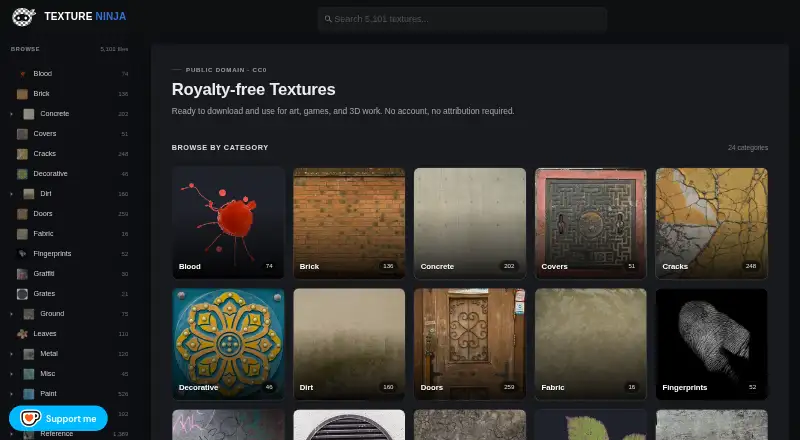Expand the Metal category arrow in the sidebar
The width and height of the screenshot is (800, 440).
pyautogui.click(x=12, y=354)
